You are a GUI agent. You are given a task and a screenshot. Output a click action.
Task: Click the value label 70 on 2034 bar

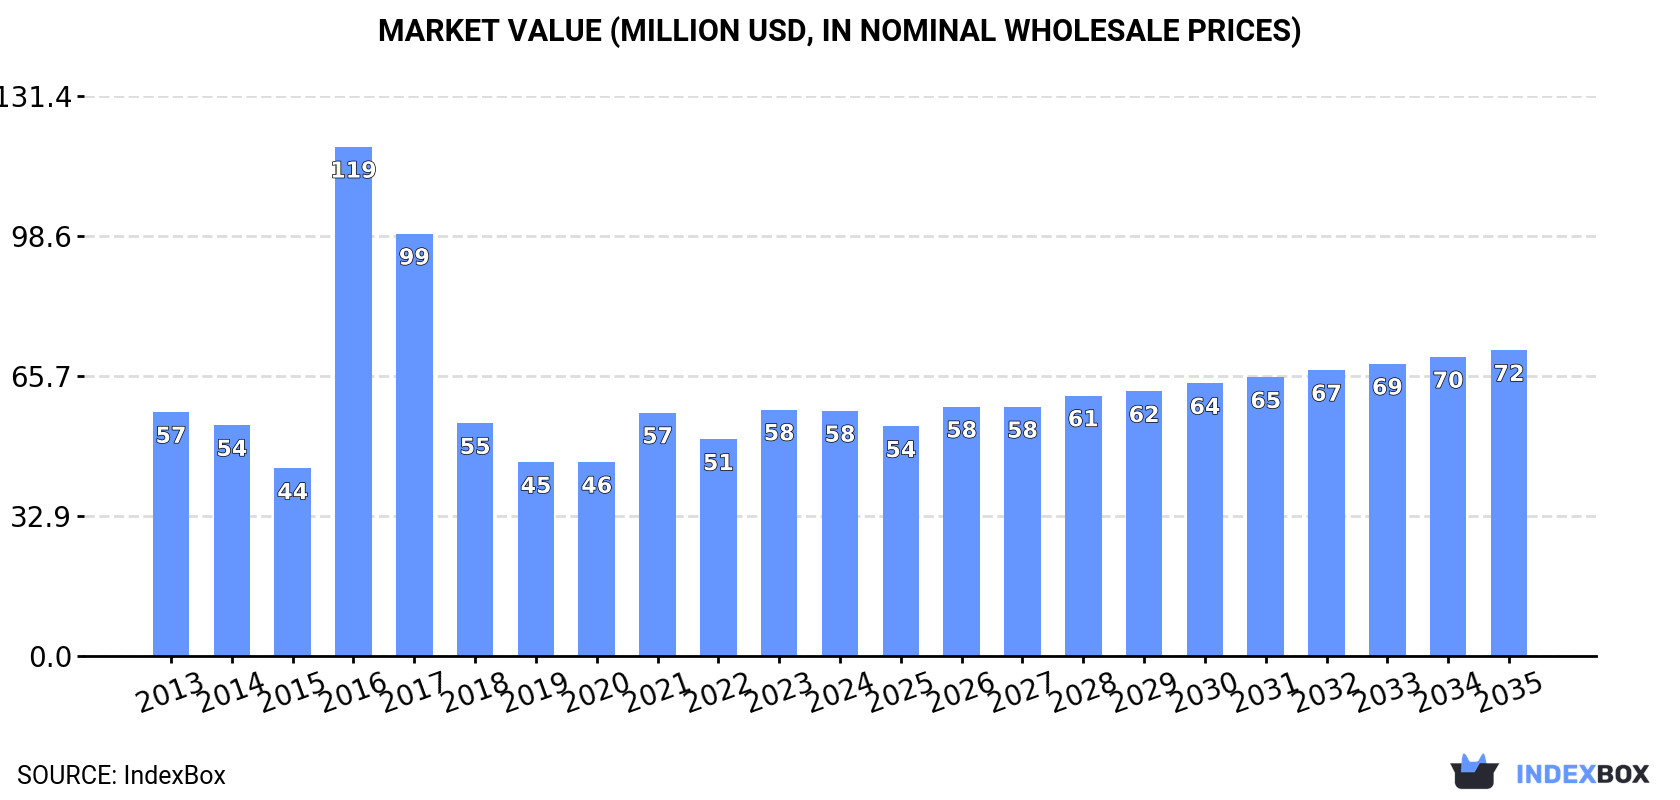tap(1448, 380)
